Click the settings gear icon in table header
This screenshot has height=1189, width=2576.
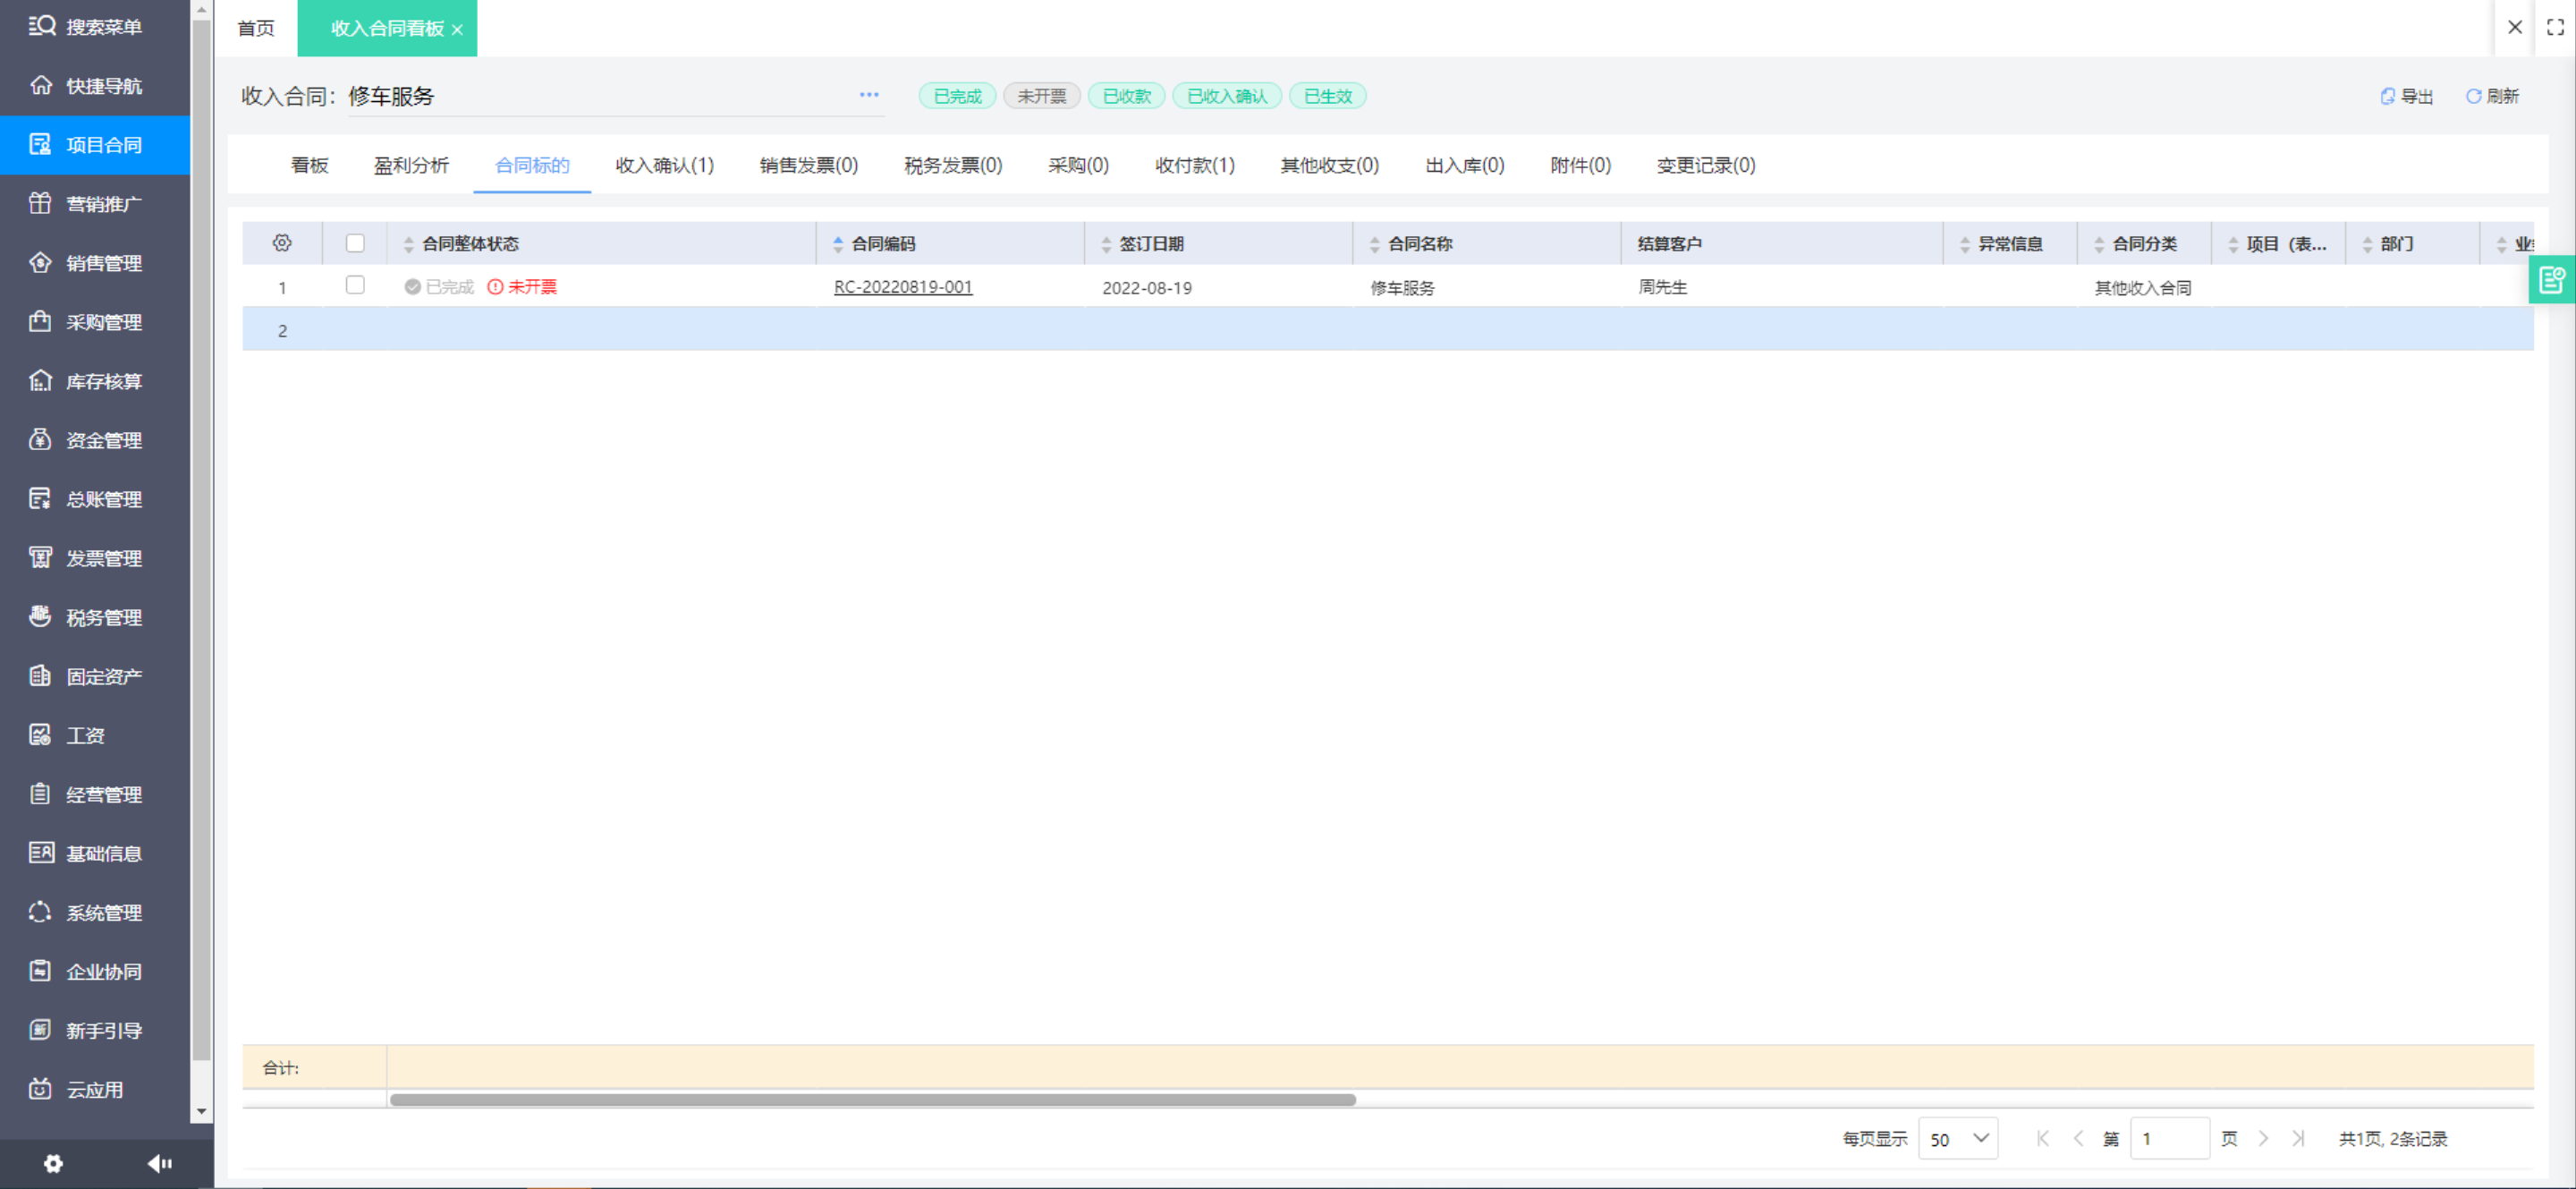coord(283,243)
